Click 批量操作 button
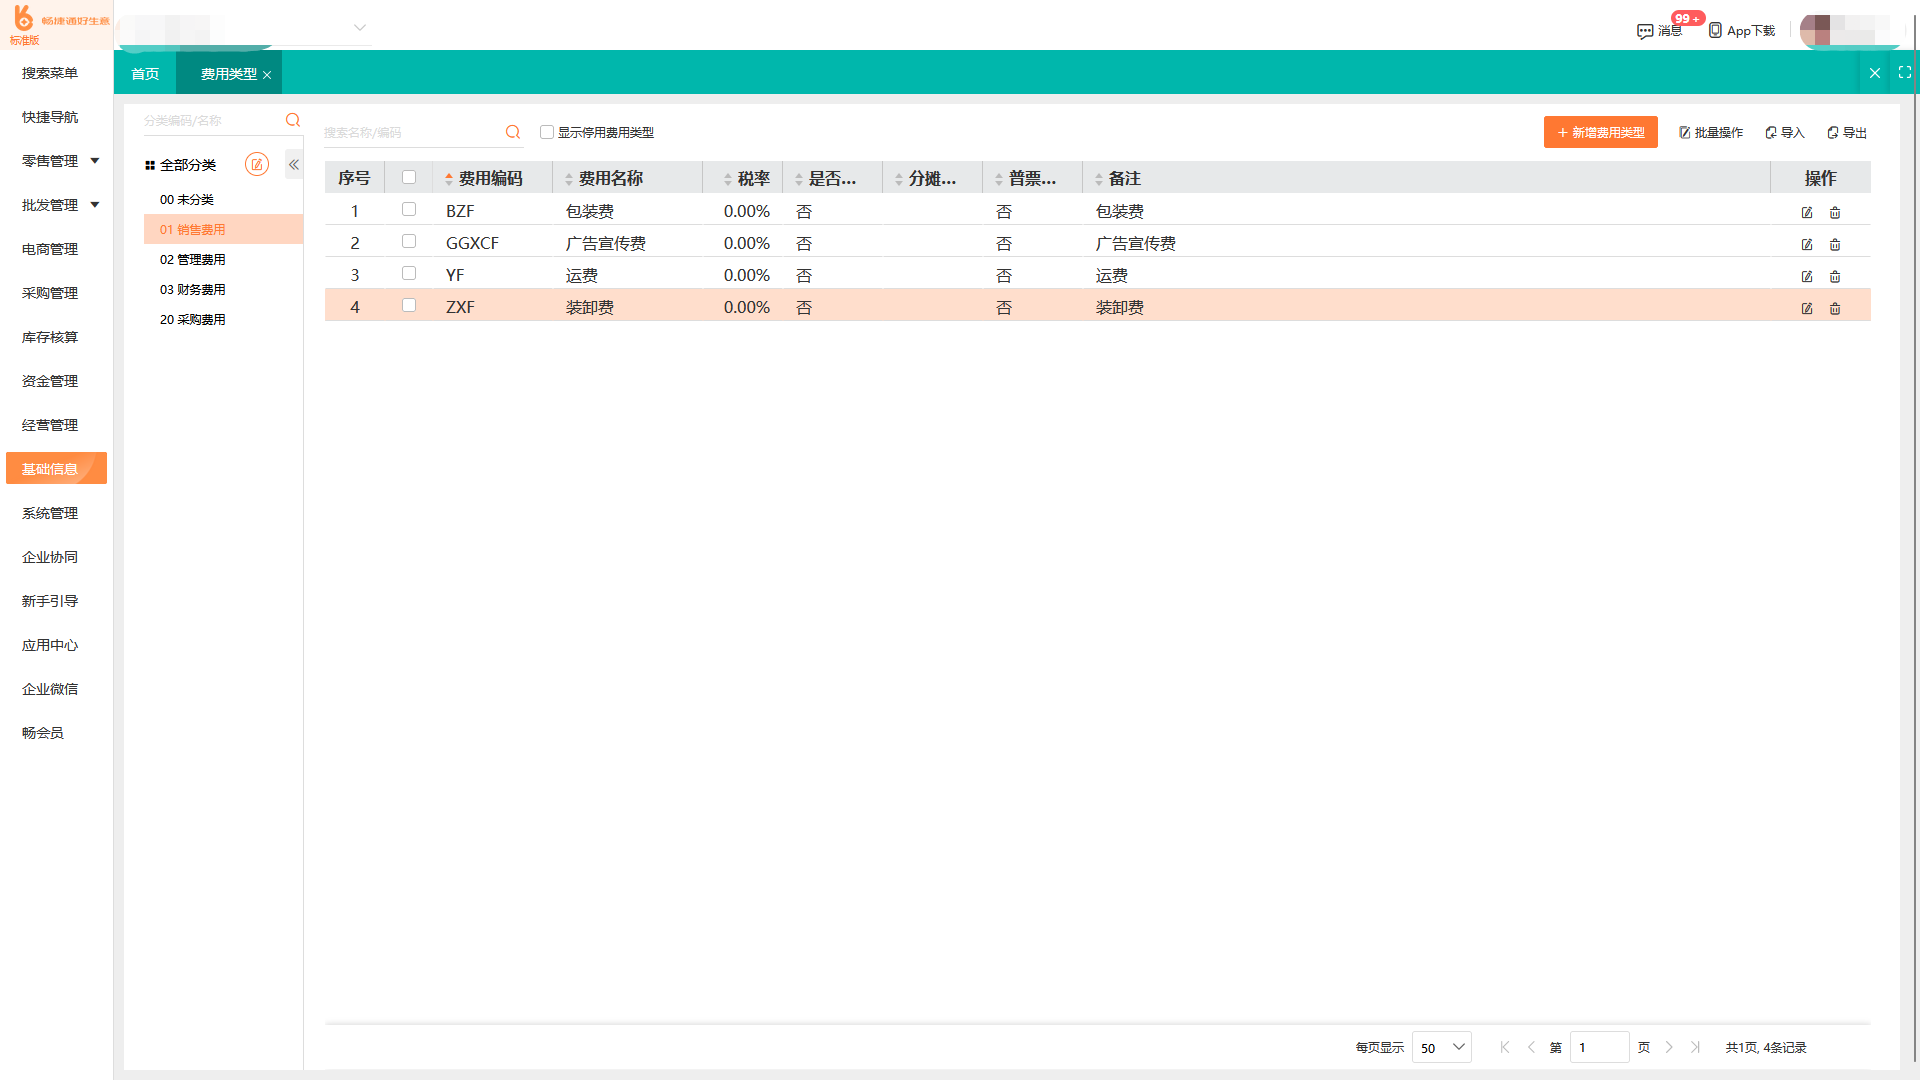Viewport: 1920px width, 1080px height. pyautogui.click(x=1710, y=131)
